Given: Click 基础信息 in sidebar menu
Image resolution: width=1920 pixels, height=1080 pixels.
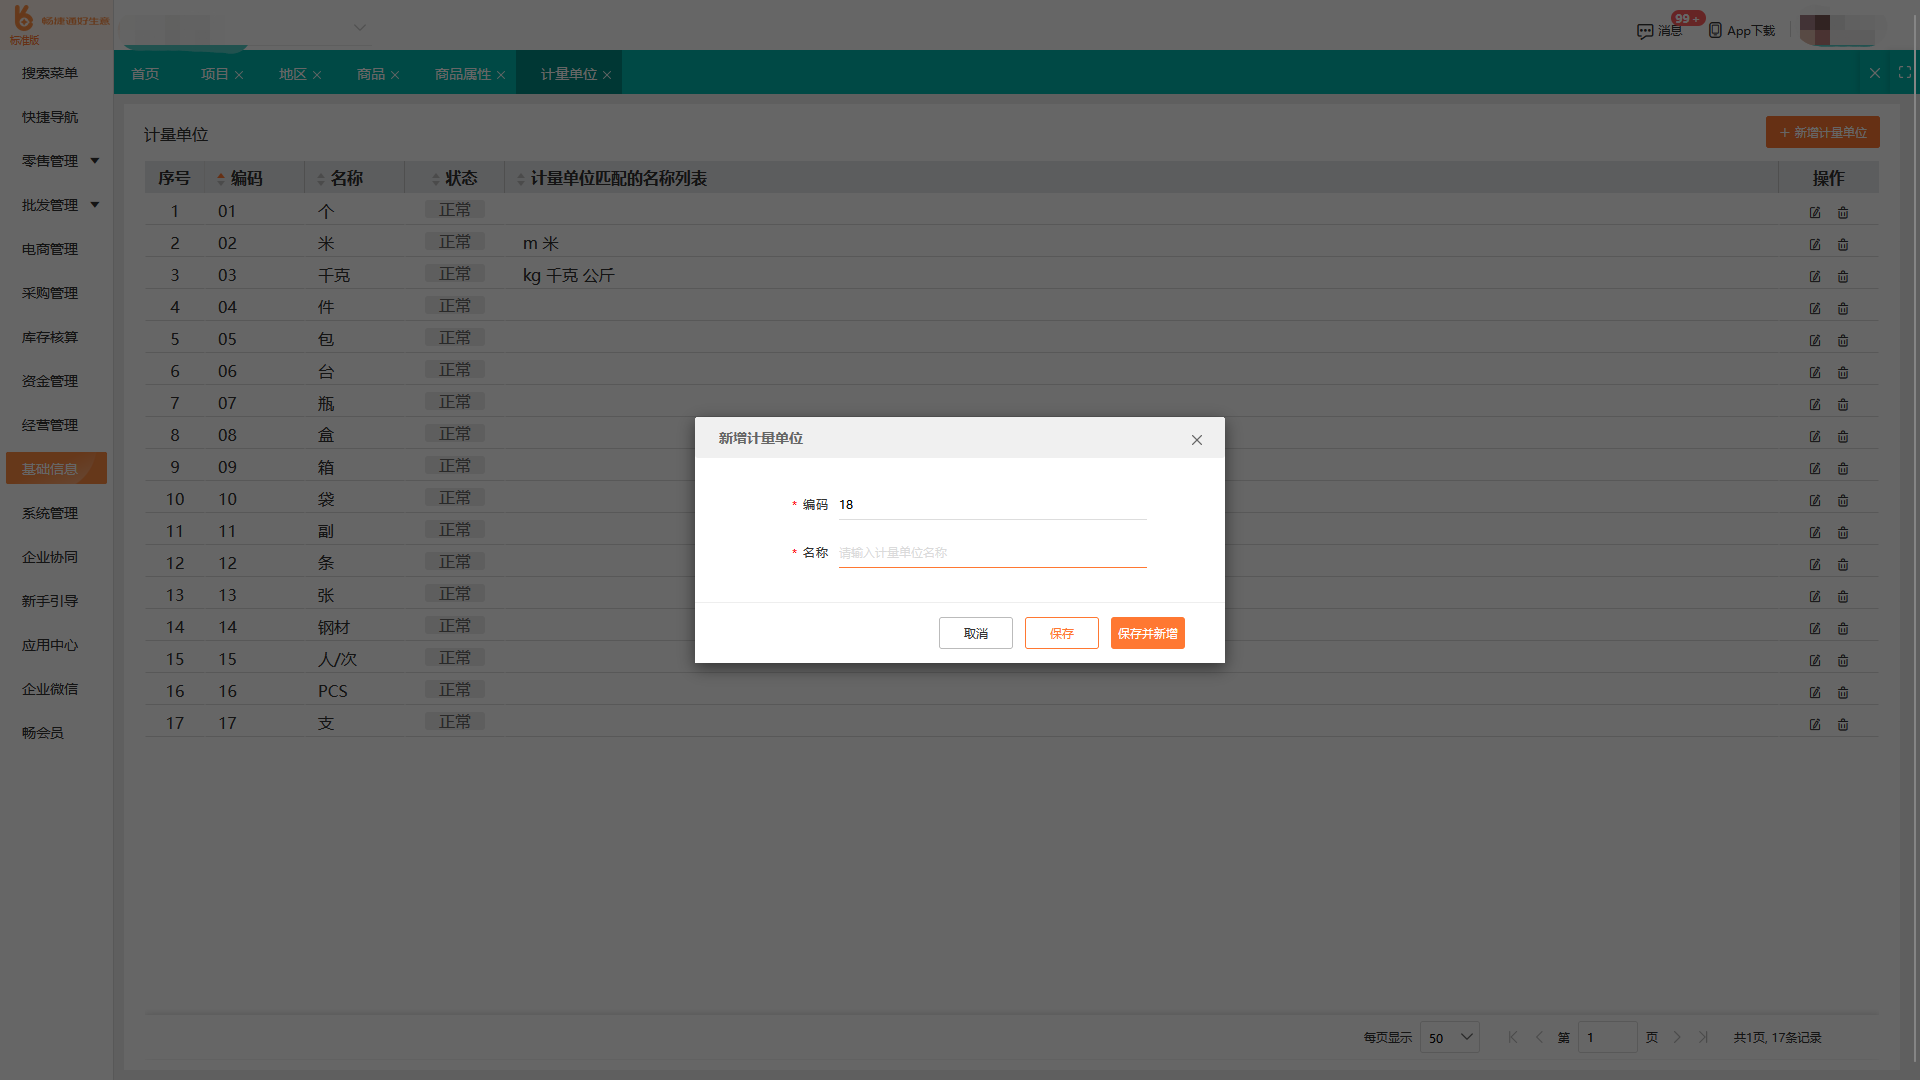Looking at the screenshot, I should point(53,468).
